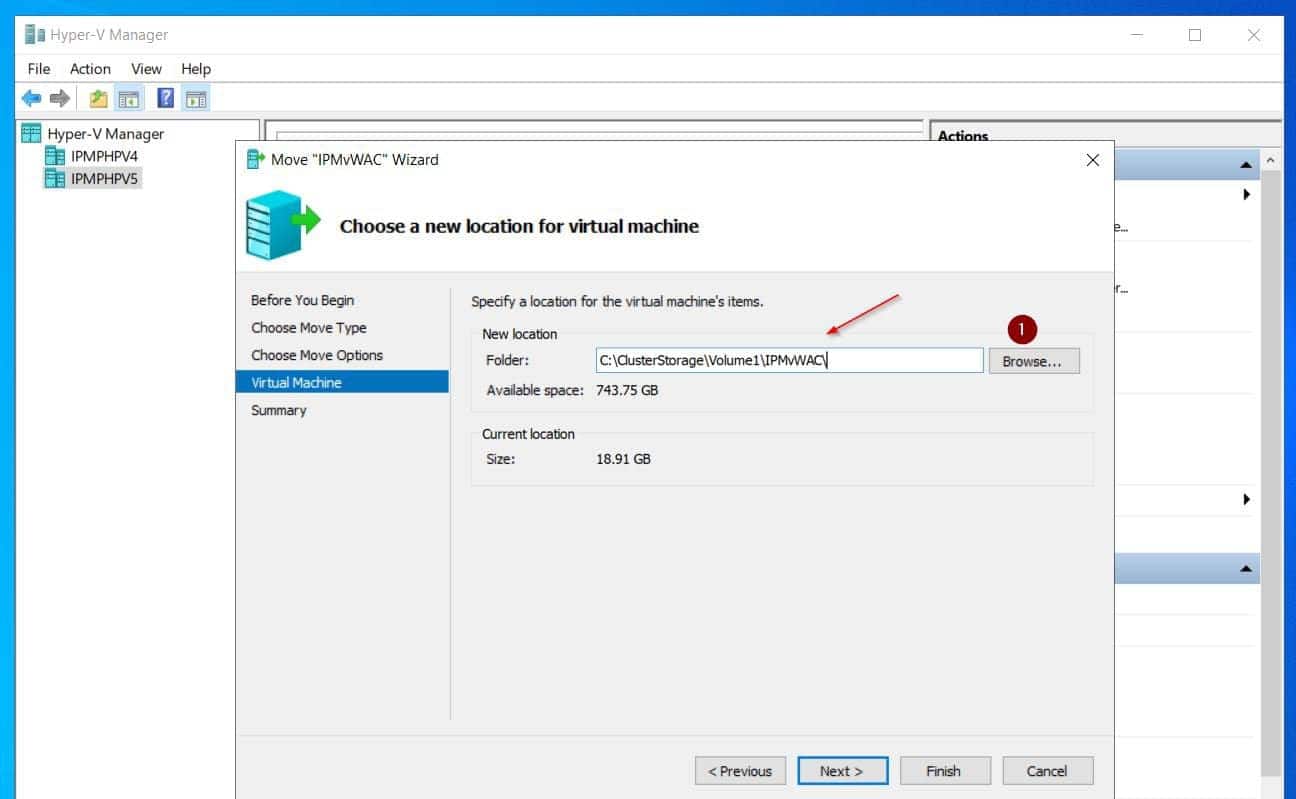Image resolution: width=1296 pixels, height=799 pixels.
Task: Maximize the Hyper-V Manager window
Action: point(1194,34)
